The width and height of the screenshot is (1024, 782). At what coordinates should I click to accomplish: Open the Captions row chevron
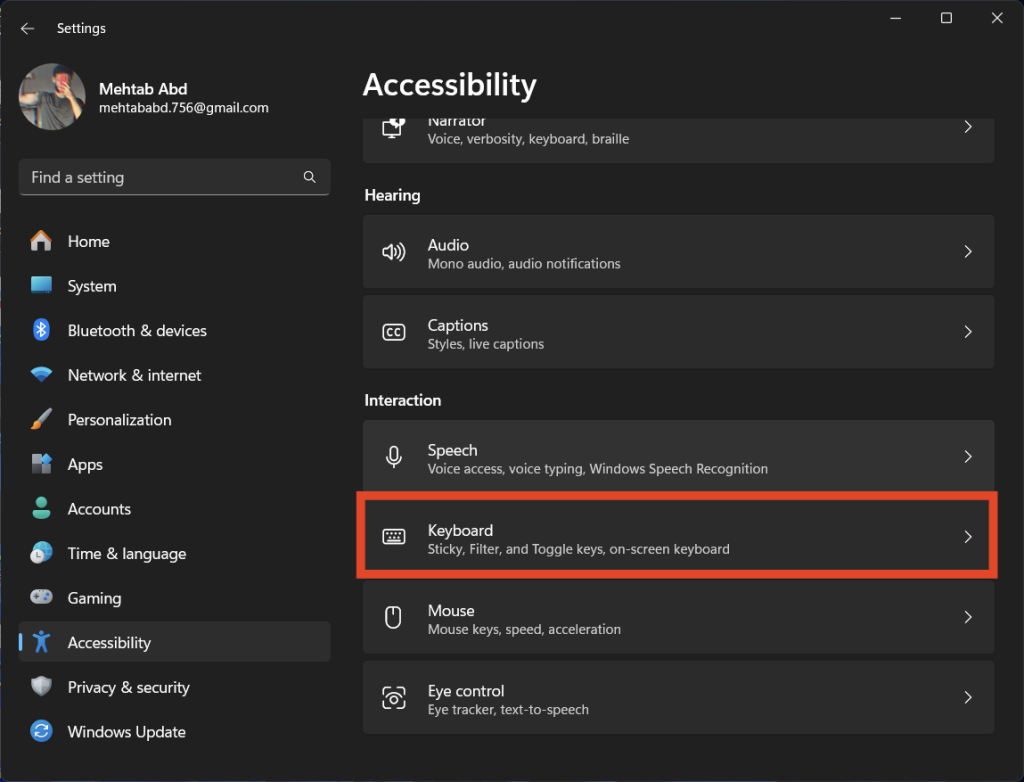click(968, 332)
